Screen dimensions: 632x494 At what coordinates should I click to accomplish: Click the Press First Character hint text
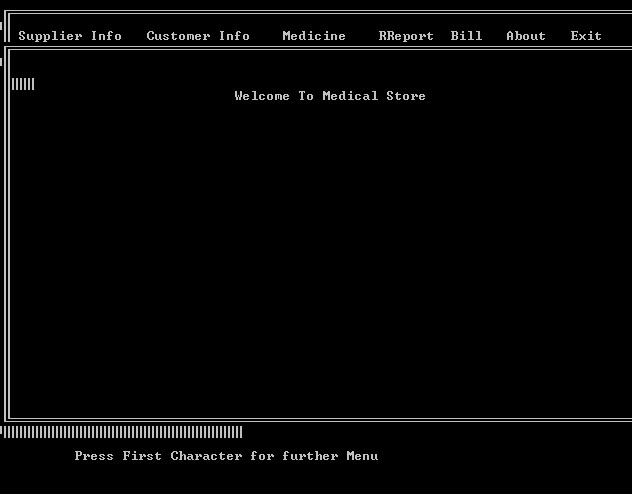tap(226, 456)
